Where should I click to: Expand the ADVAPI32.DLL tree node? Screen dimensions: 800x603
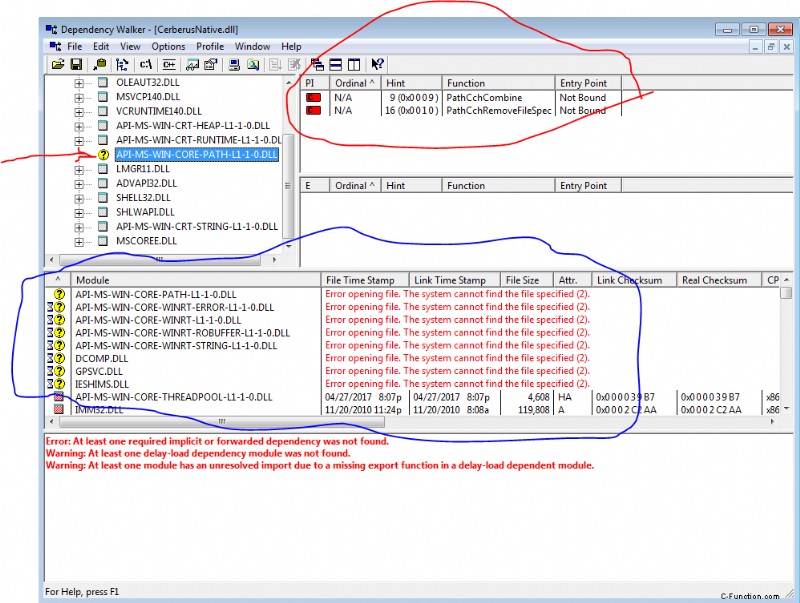(79, 183)
